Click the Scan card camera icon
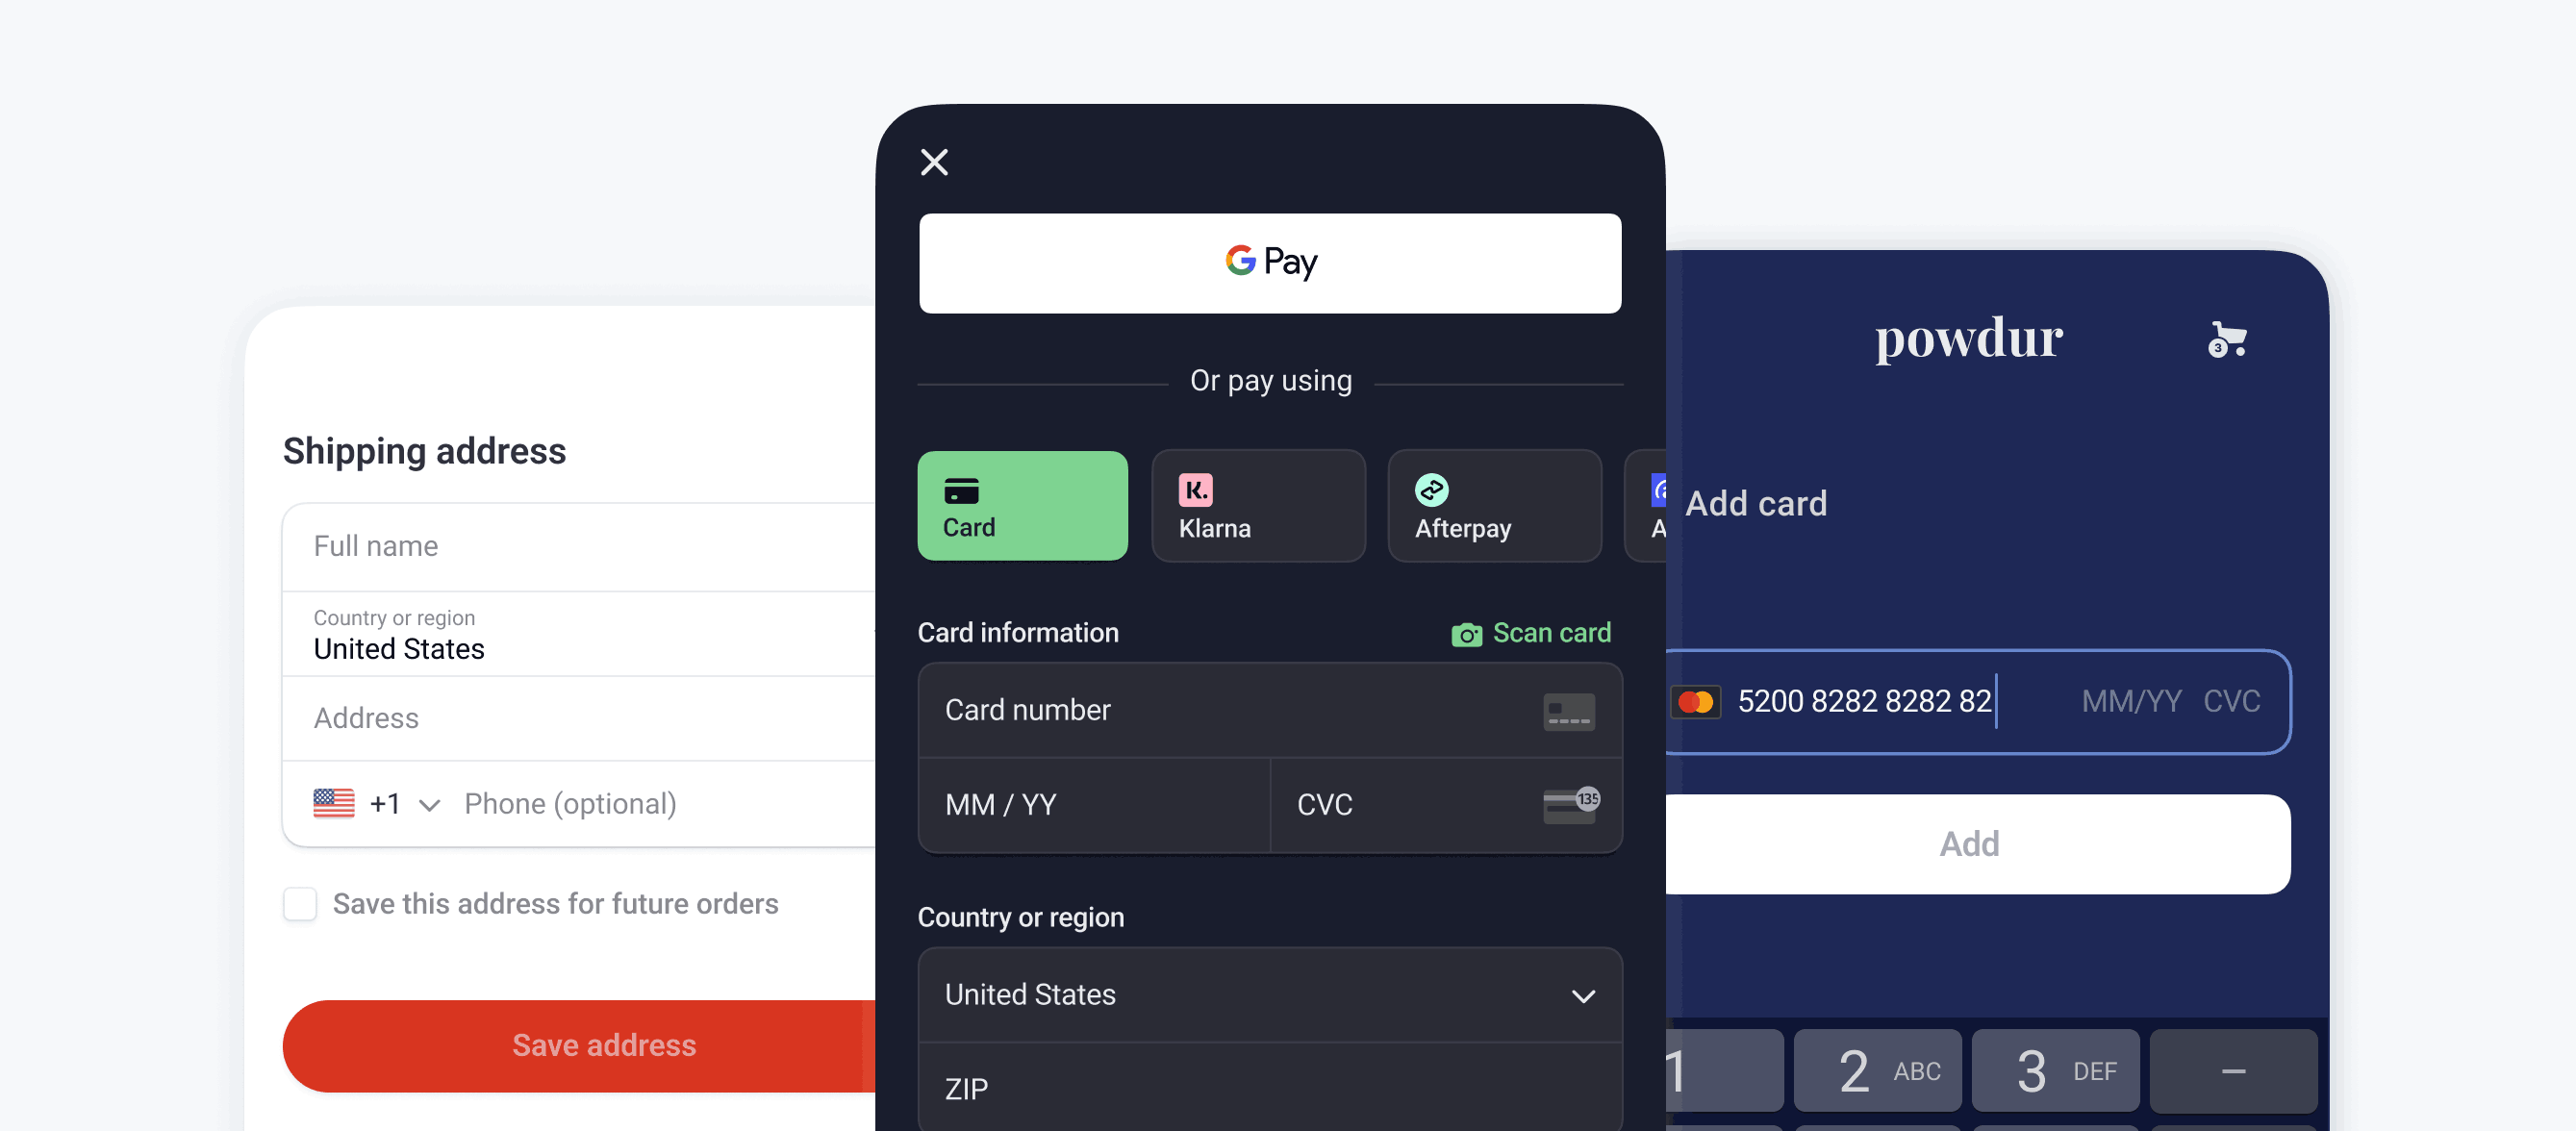This screenshot has width=2576, height=1131. (x=1460, y=632)
